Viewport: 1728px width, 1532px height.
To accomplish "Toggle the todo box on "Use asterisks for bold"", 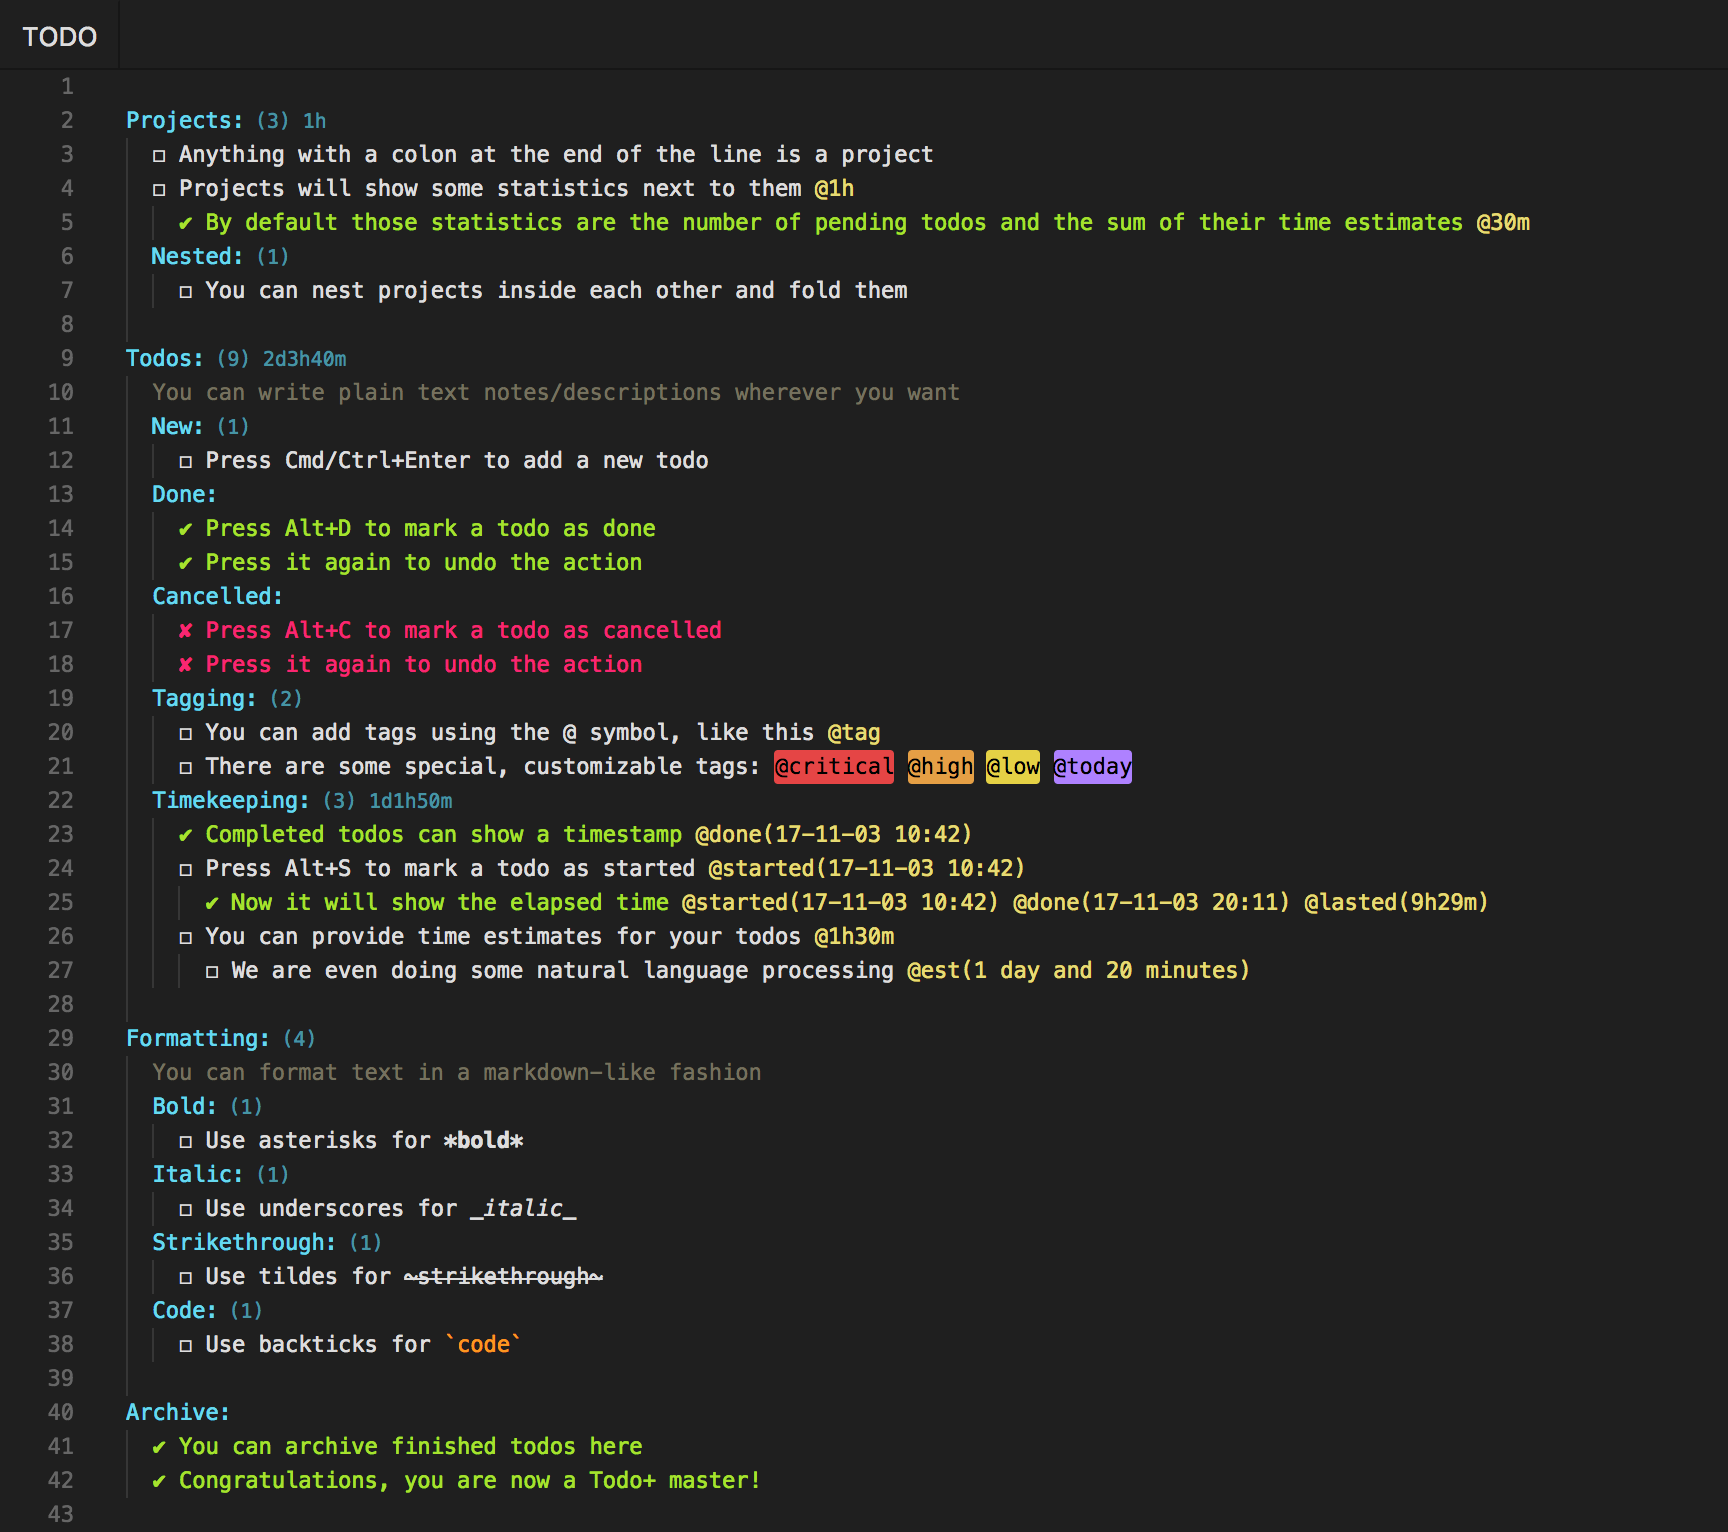I will click(186, 1140).
